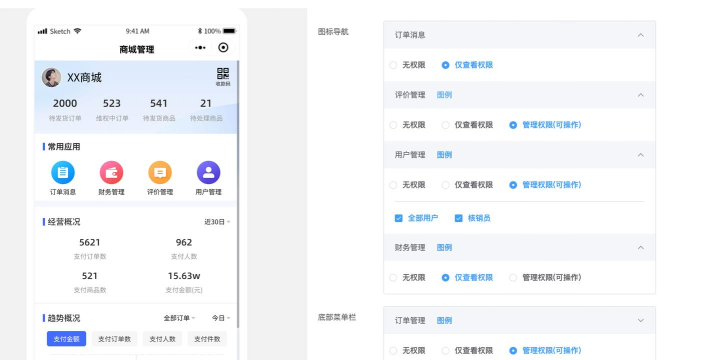The width and height of the screenshot is (703, 360).
Task: Tap the 15.63w 支付金额 value
Action: tap(184, 276)
